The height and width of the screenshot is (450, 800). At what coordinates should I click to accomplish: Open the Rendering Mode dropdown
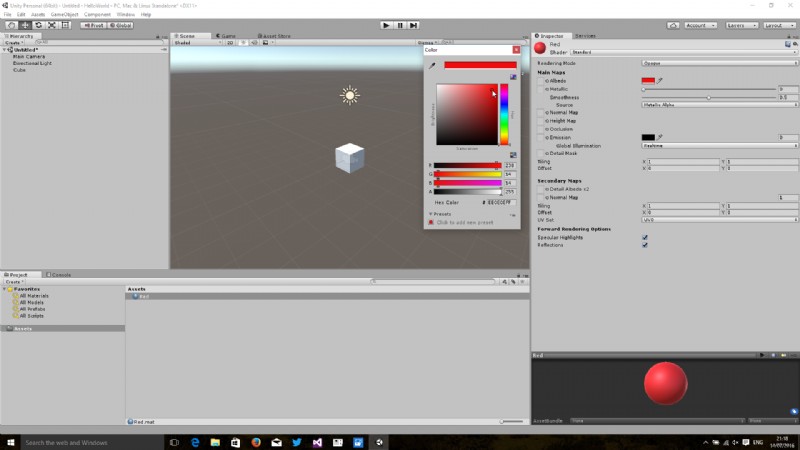click(x=719, y=63)
